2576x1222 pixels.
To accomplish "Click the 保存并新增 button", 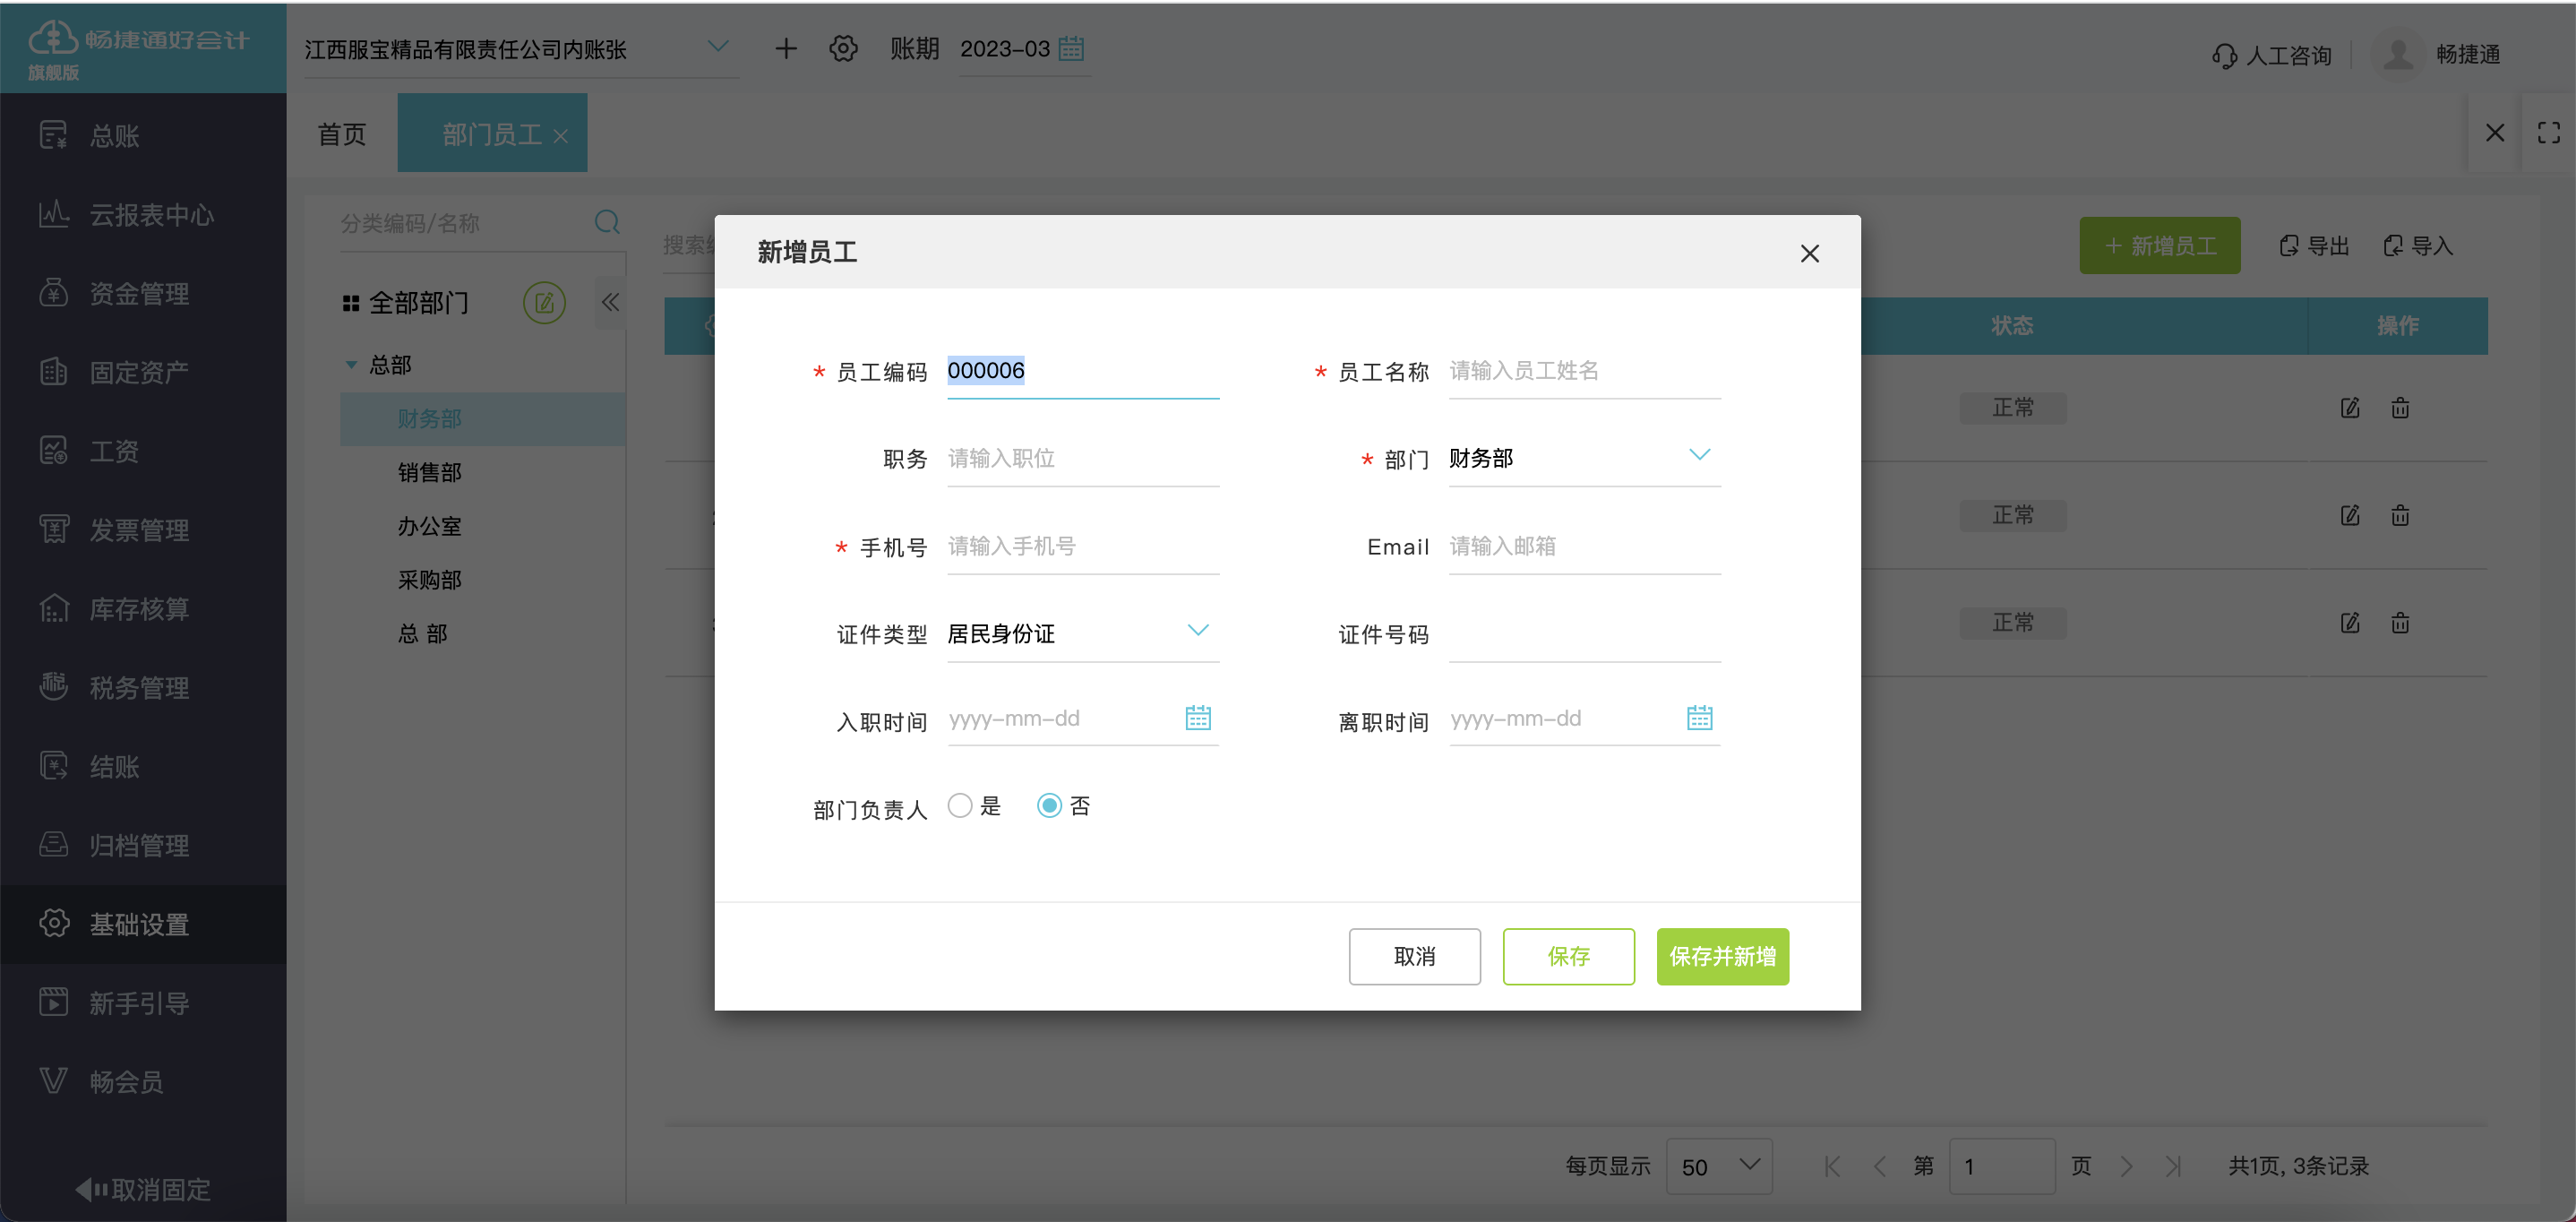I will 1725,956.
